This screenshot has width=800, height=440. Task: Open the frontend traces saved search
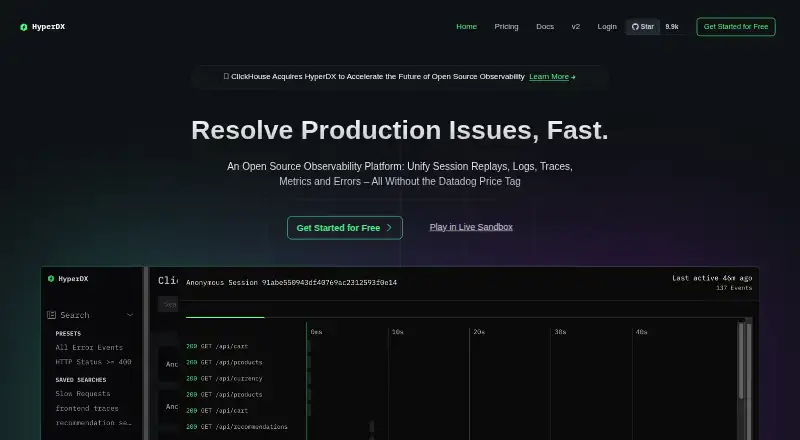(x=87, y=408)
